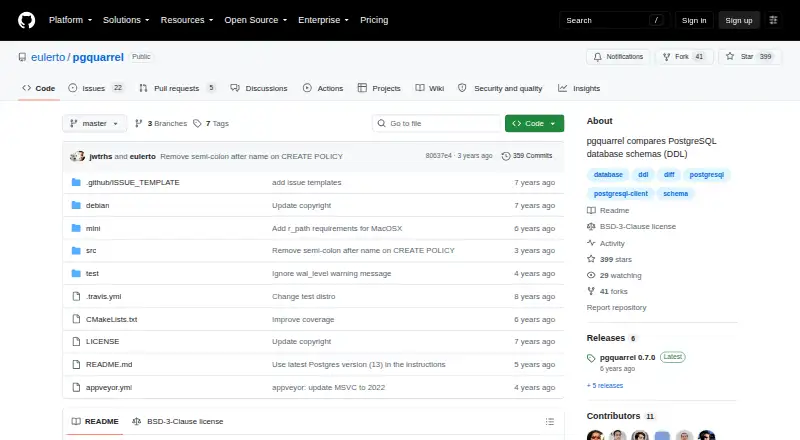Screen dimensions: 800x440
Task: Open the 359 Commits history
Action: (x=527, y=156)
